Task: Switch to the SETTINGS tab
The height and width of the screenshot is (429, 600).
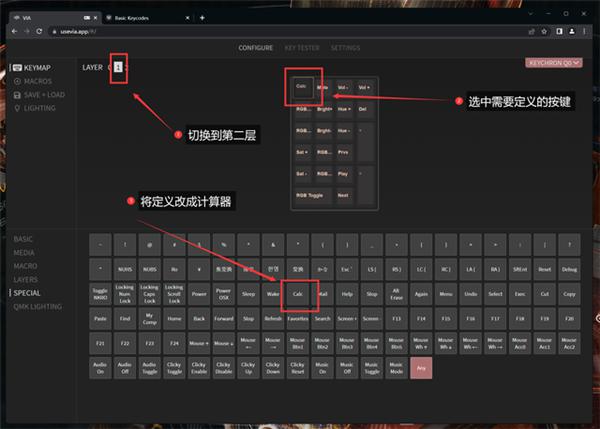Action: tap(345, 48)
